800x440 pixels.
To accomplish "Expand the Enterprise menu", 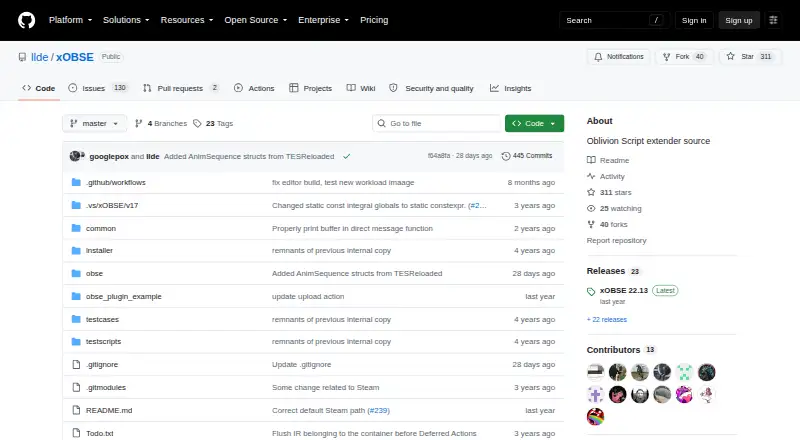I will click(x=323, y=20).
